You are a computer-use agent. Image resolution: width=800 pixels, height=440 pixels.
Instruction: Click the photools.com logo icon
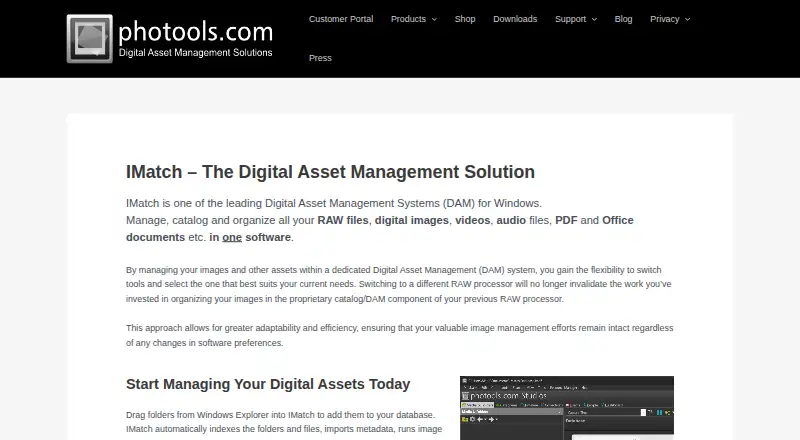point(90,39)
